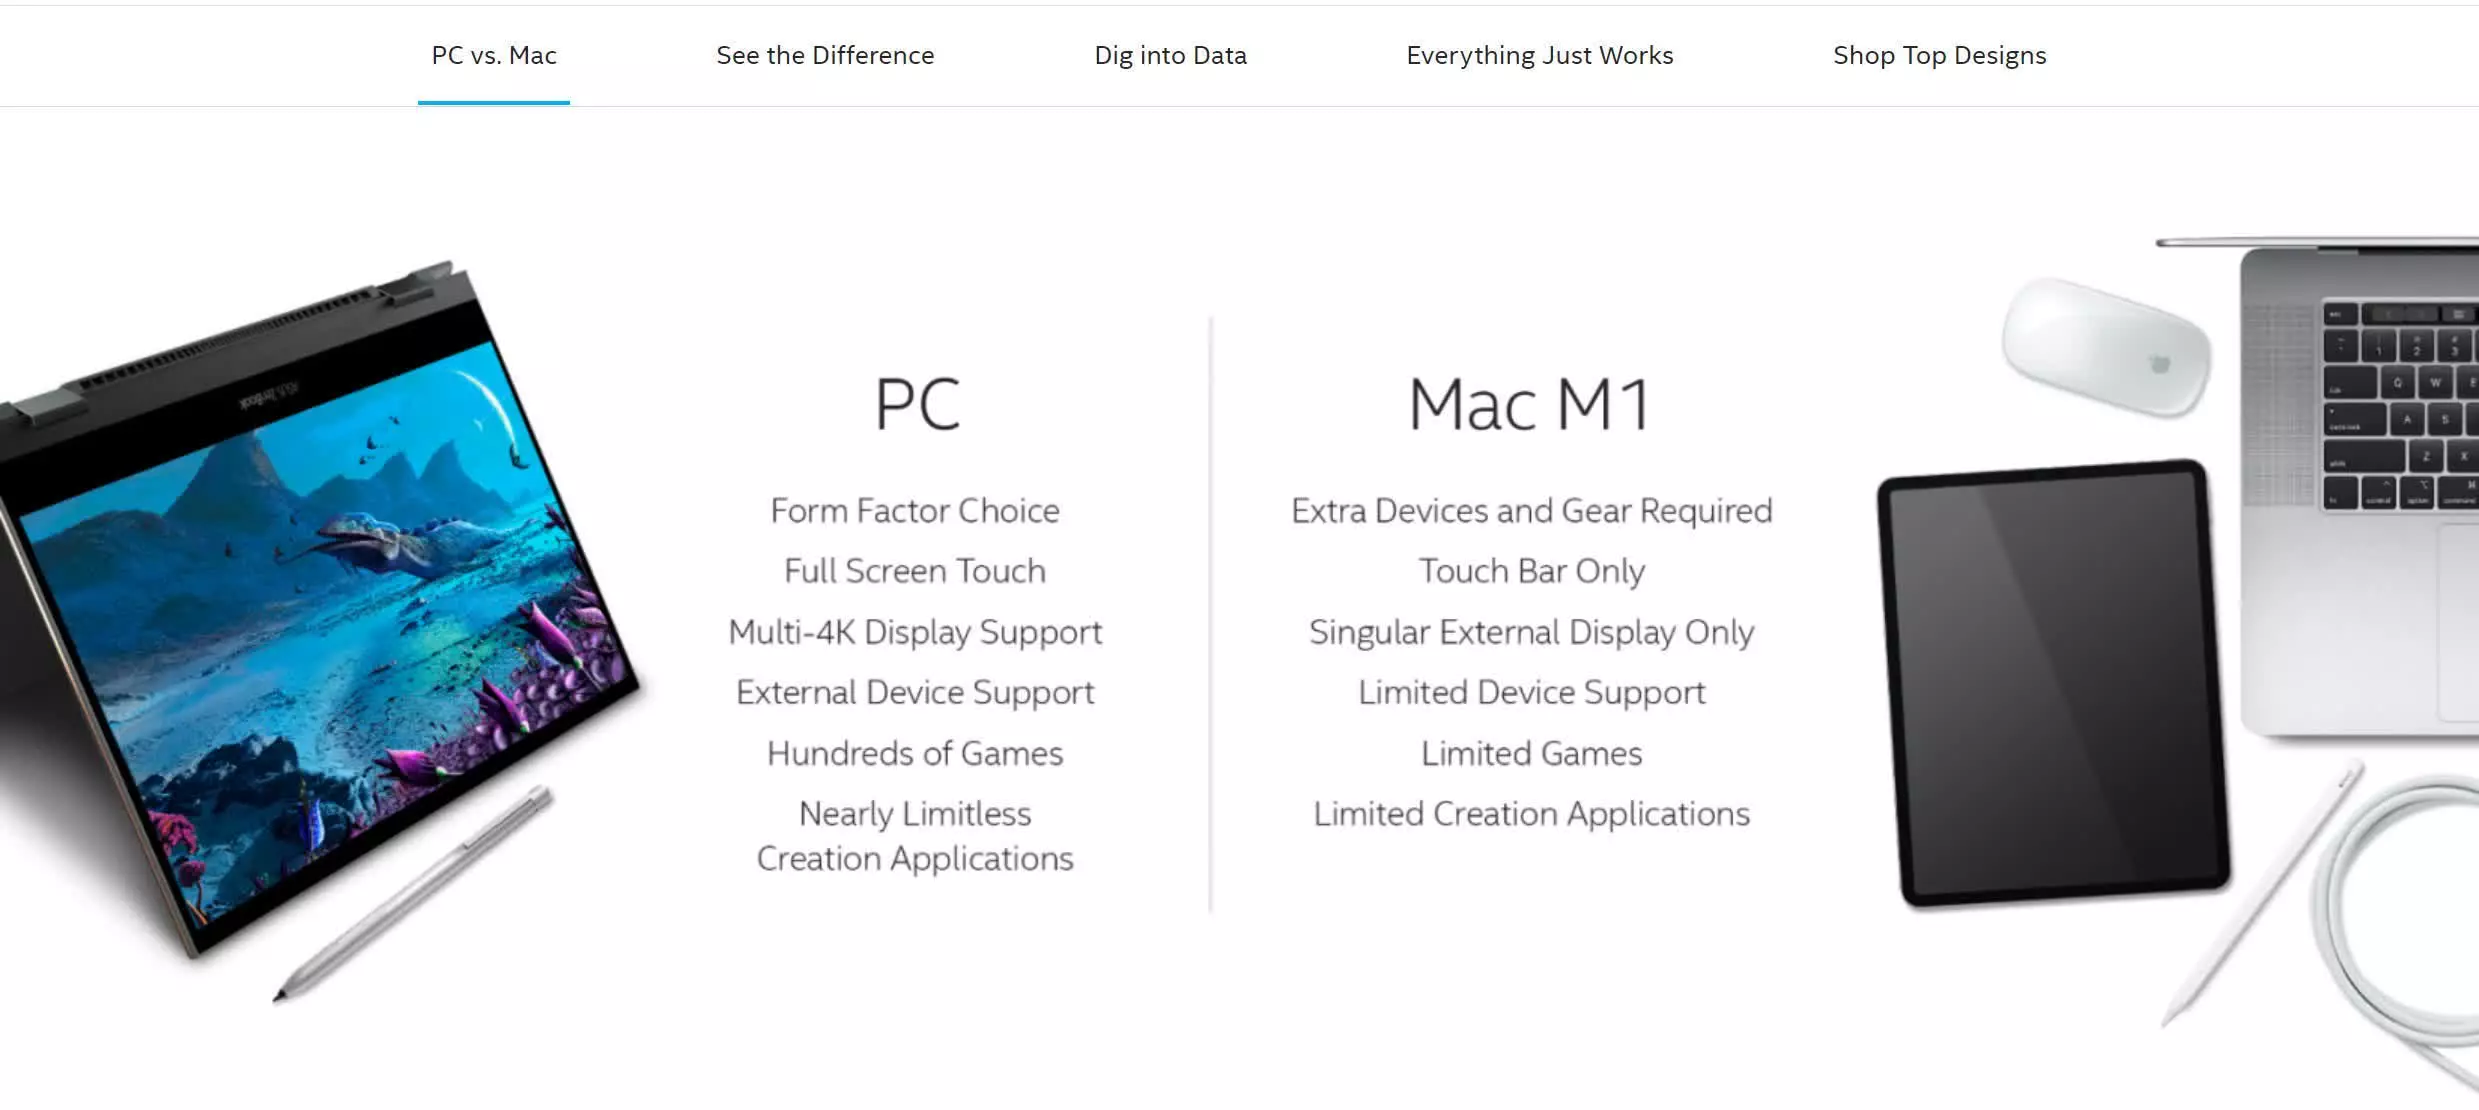Select the 'See the Difference' tab
This screenshot has width=2479, height=1110.
[x=824, y=55]
